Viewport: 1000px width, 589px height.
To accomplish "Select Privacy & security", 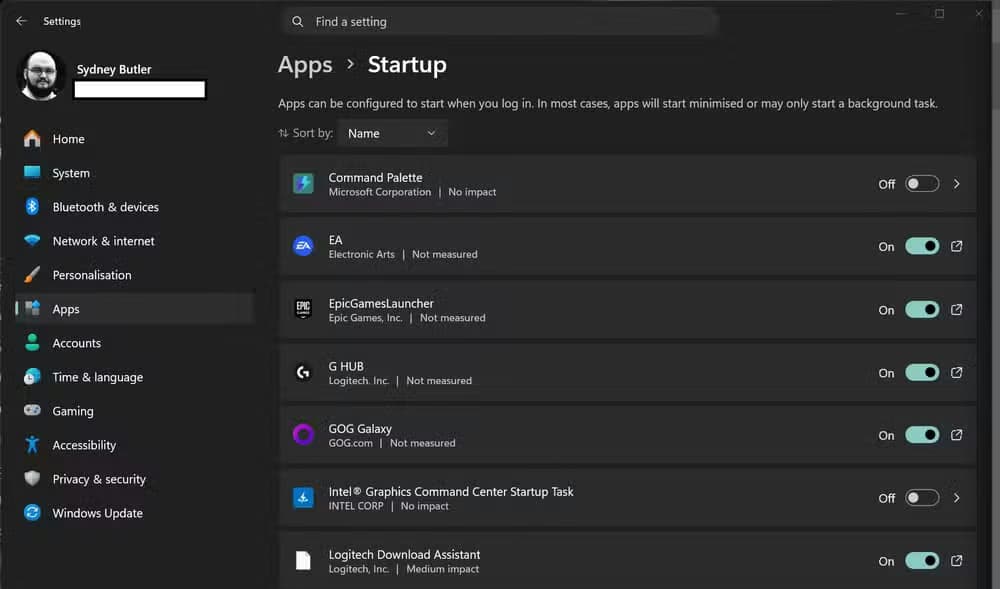I will (x=135, y=479).
